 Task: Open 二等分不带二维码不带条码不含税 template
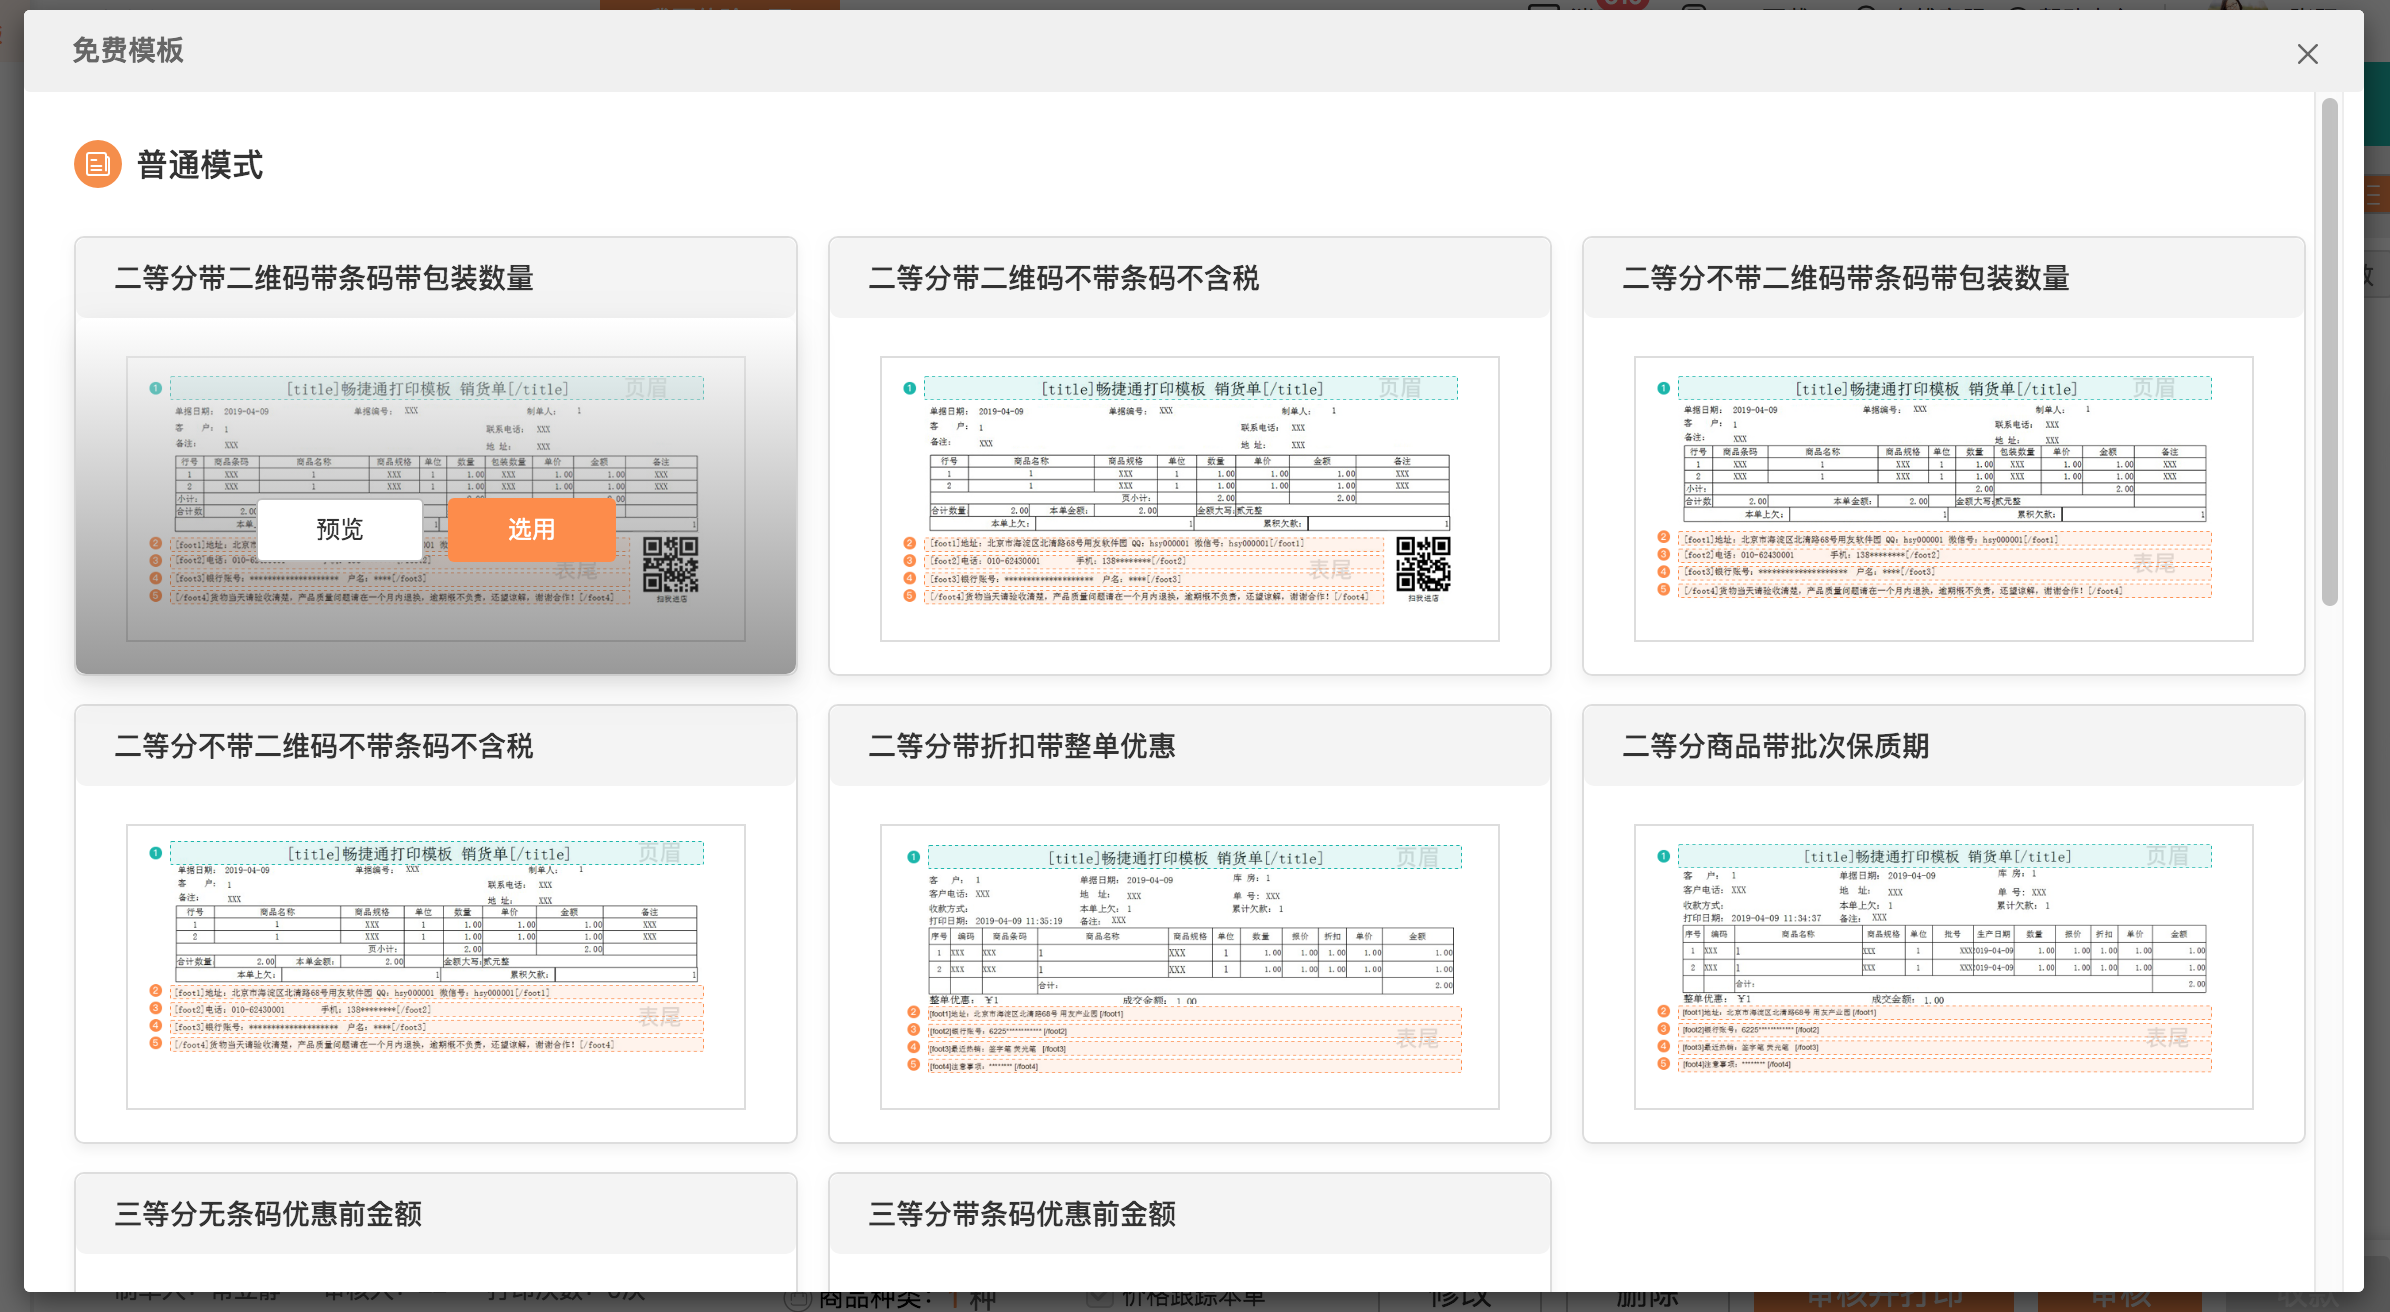[x=434, y=953]
